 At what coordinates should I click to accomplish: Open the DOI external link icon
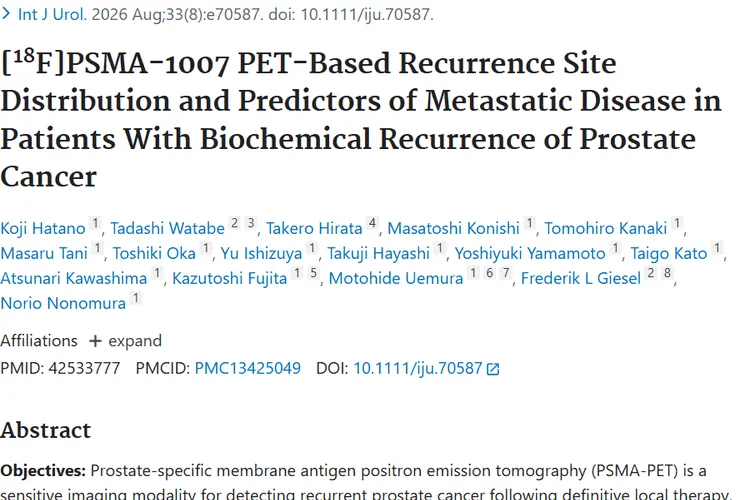(493, 369)
